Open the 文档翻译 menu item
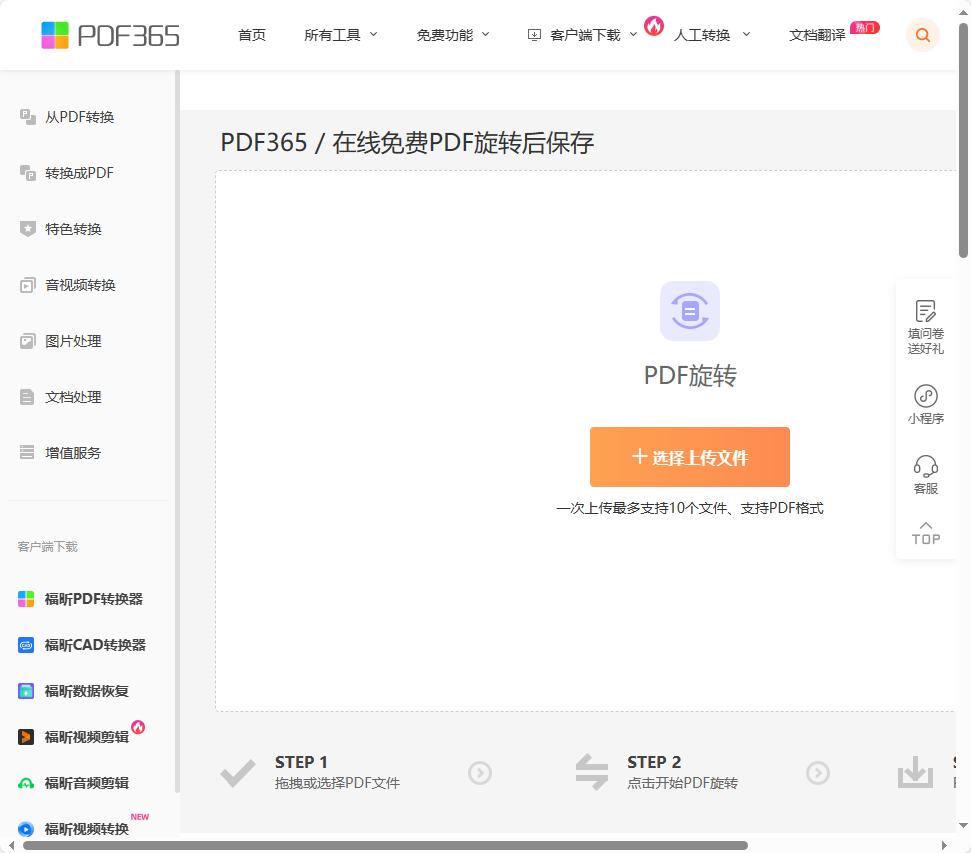This screenshot has height=853, width=971. click(x=817, y=35)
